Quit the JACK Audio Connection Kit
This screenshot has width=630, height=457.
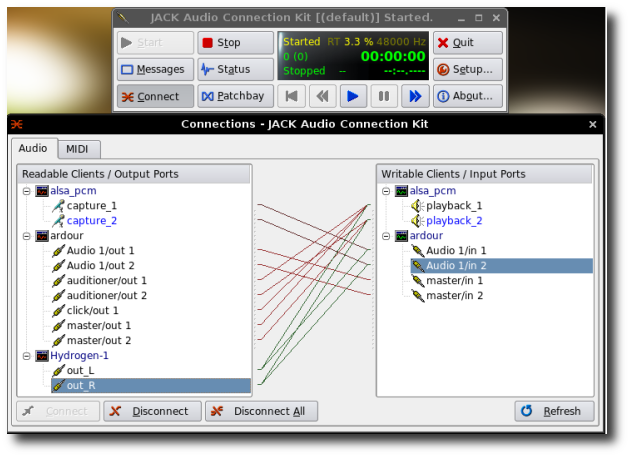click(x=467, y=43)
